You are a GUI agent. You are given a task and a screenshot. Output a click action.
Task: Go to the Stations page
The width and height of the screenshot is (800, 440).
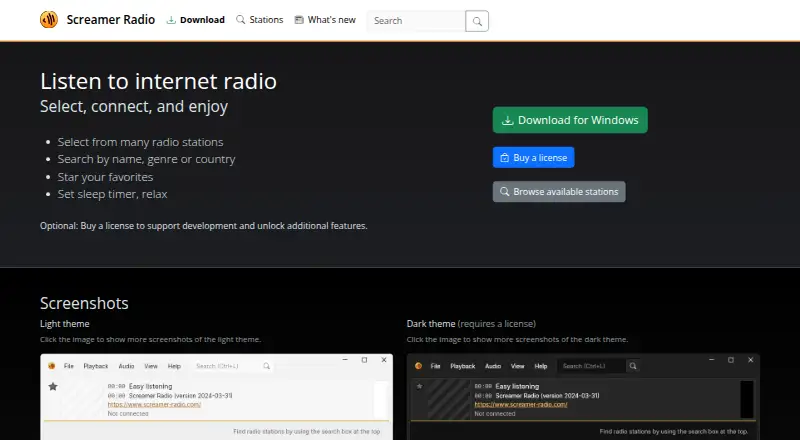click(x=259, y=20)
